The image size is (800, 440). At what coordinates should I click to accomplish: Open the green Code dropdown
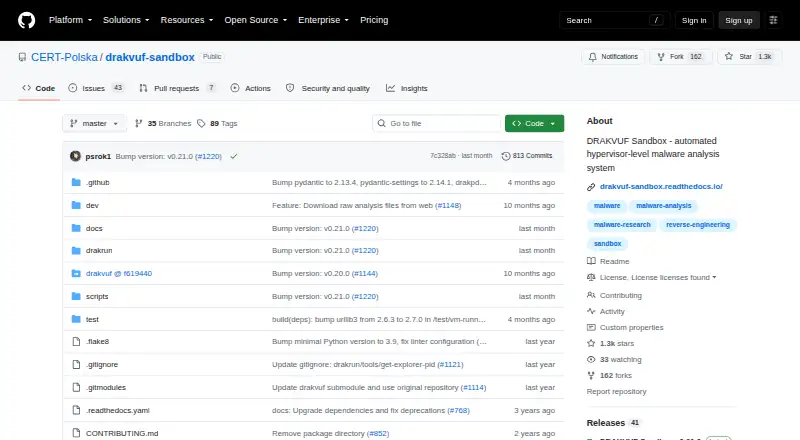(x=534, y=124)
